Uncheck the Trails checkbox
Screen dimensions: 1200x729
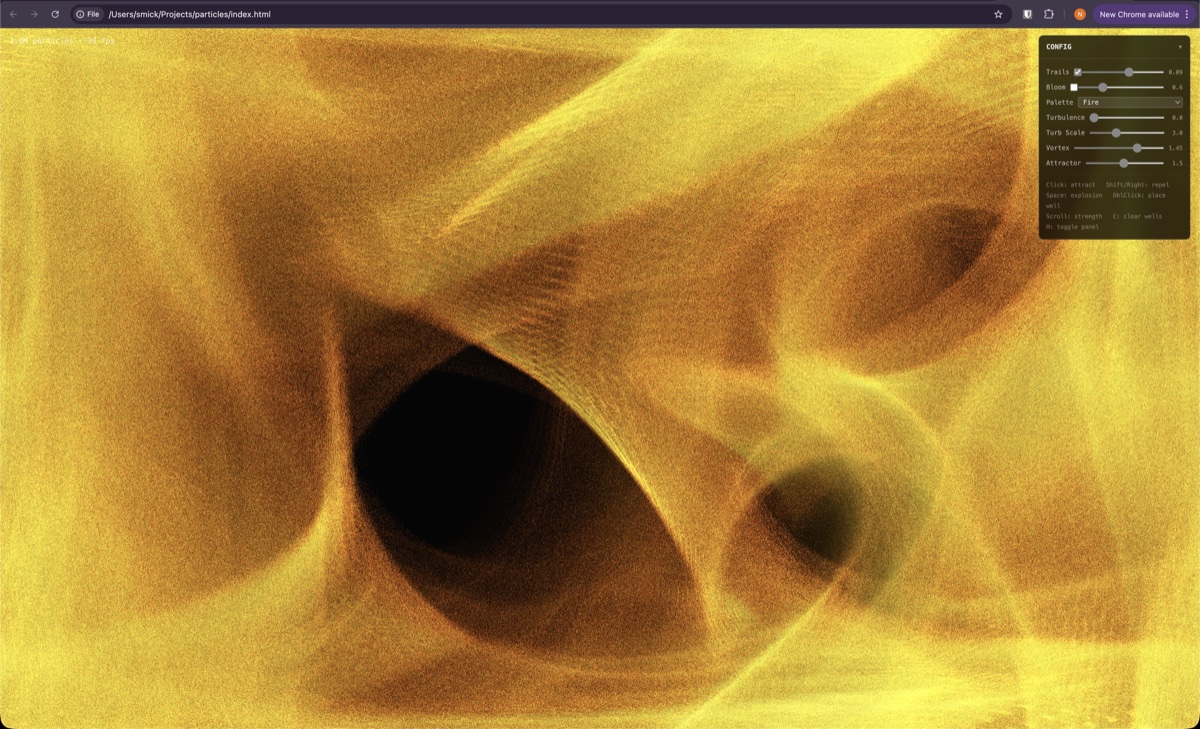(1077, 72)
